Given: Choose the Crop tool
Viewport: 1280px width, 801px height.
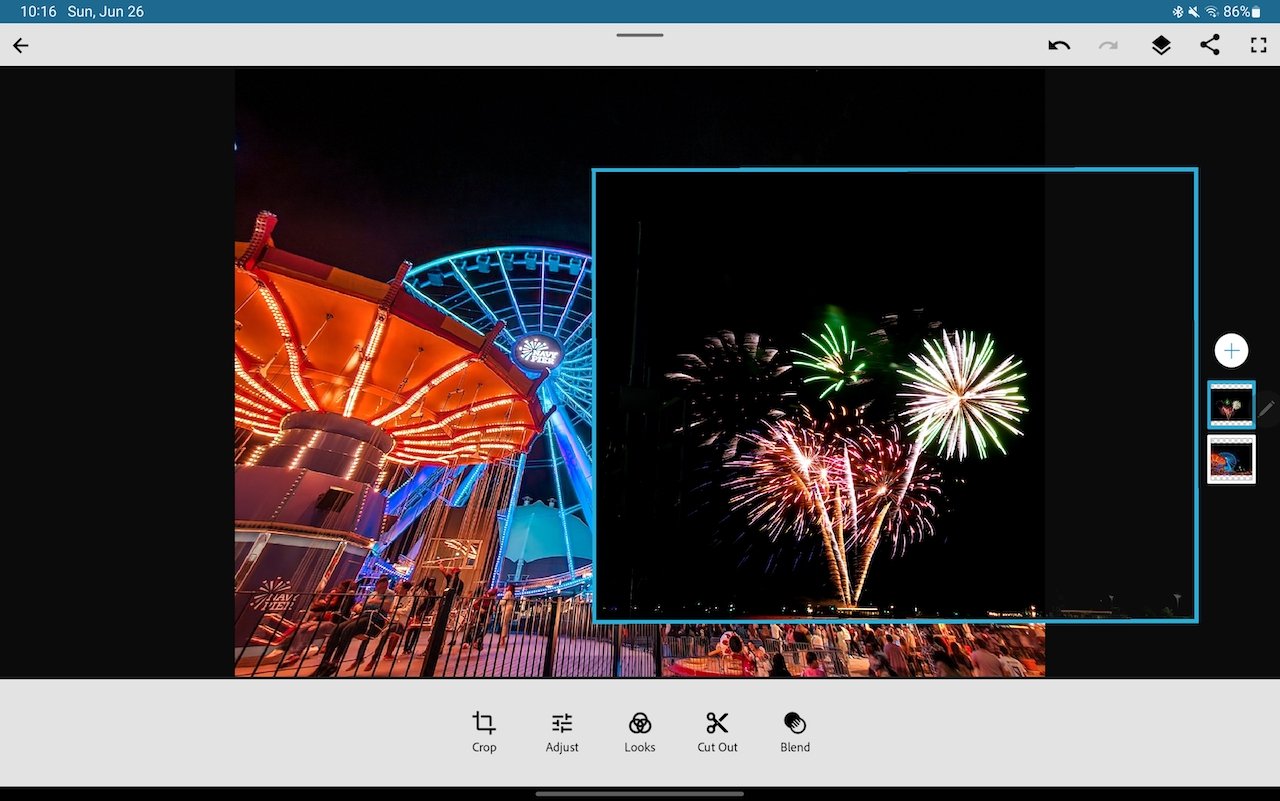Looking at the screenshot, I should tap(484, 731).
